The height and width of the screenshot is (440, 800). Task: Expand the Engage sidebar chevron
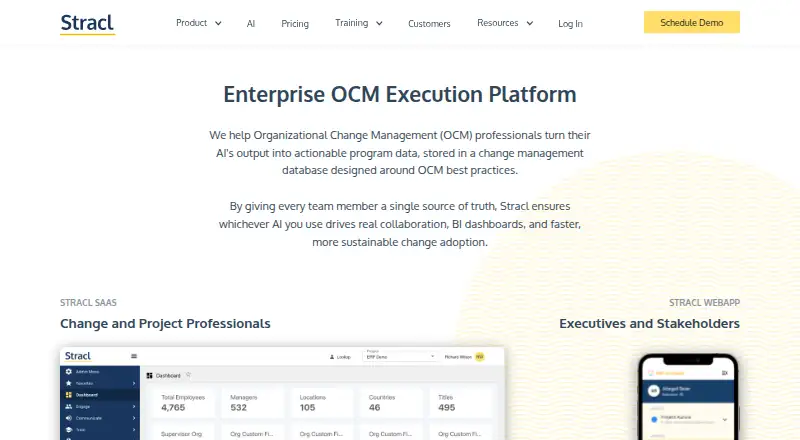(x=134, y=407)
